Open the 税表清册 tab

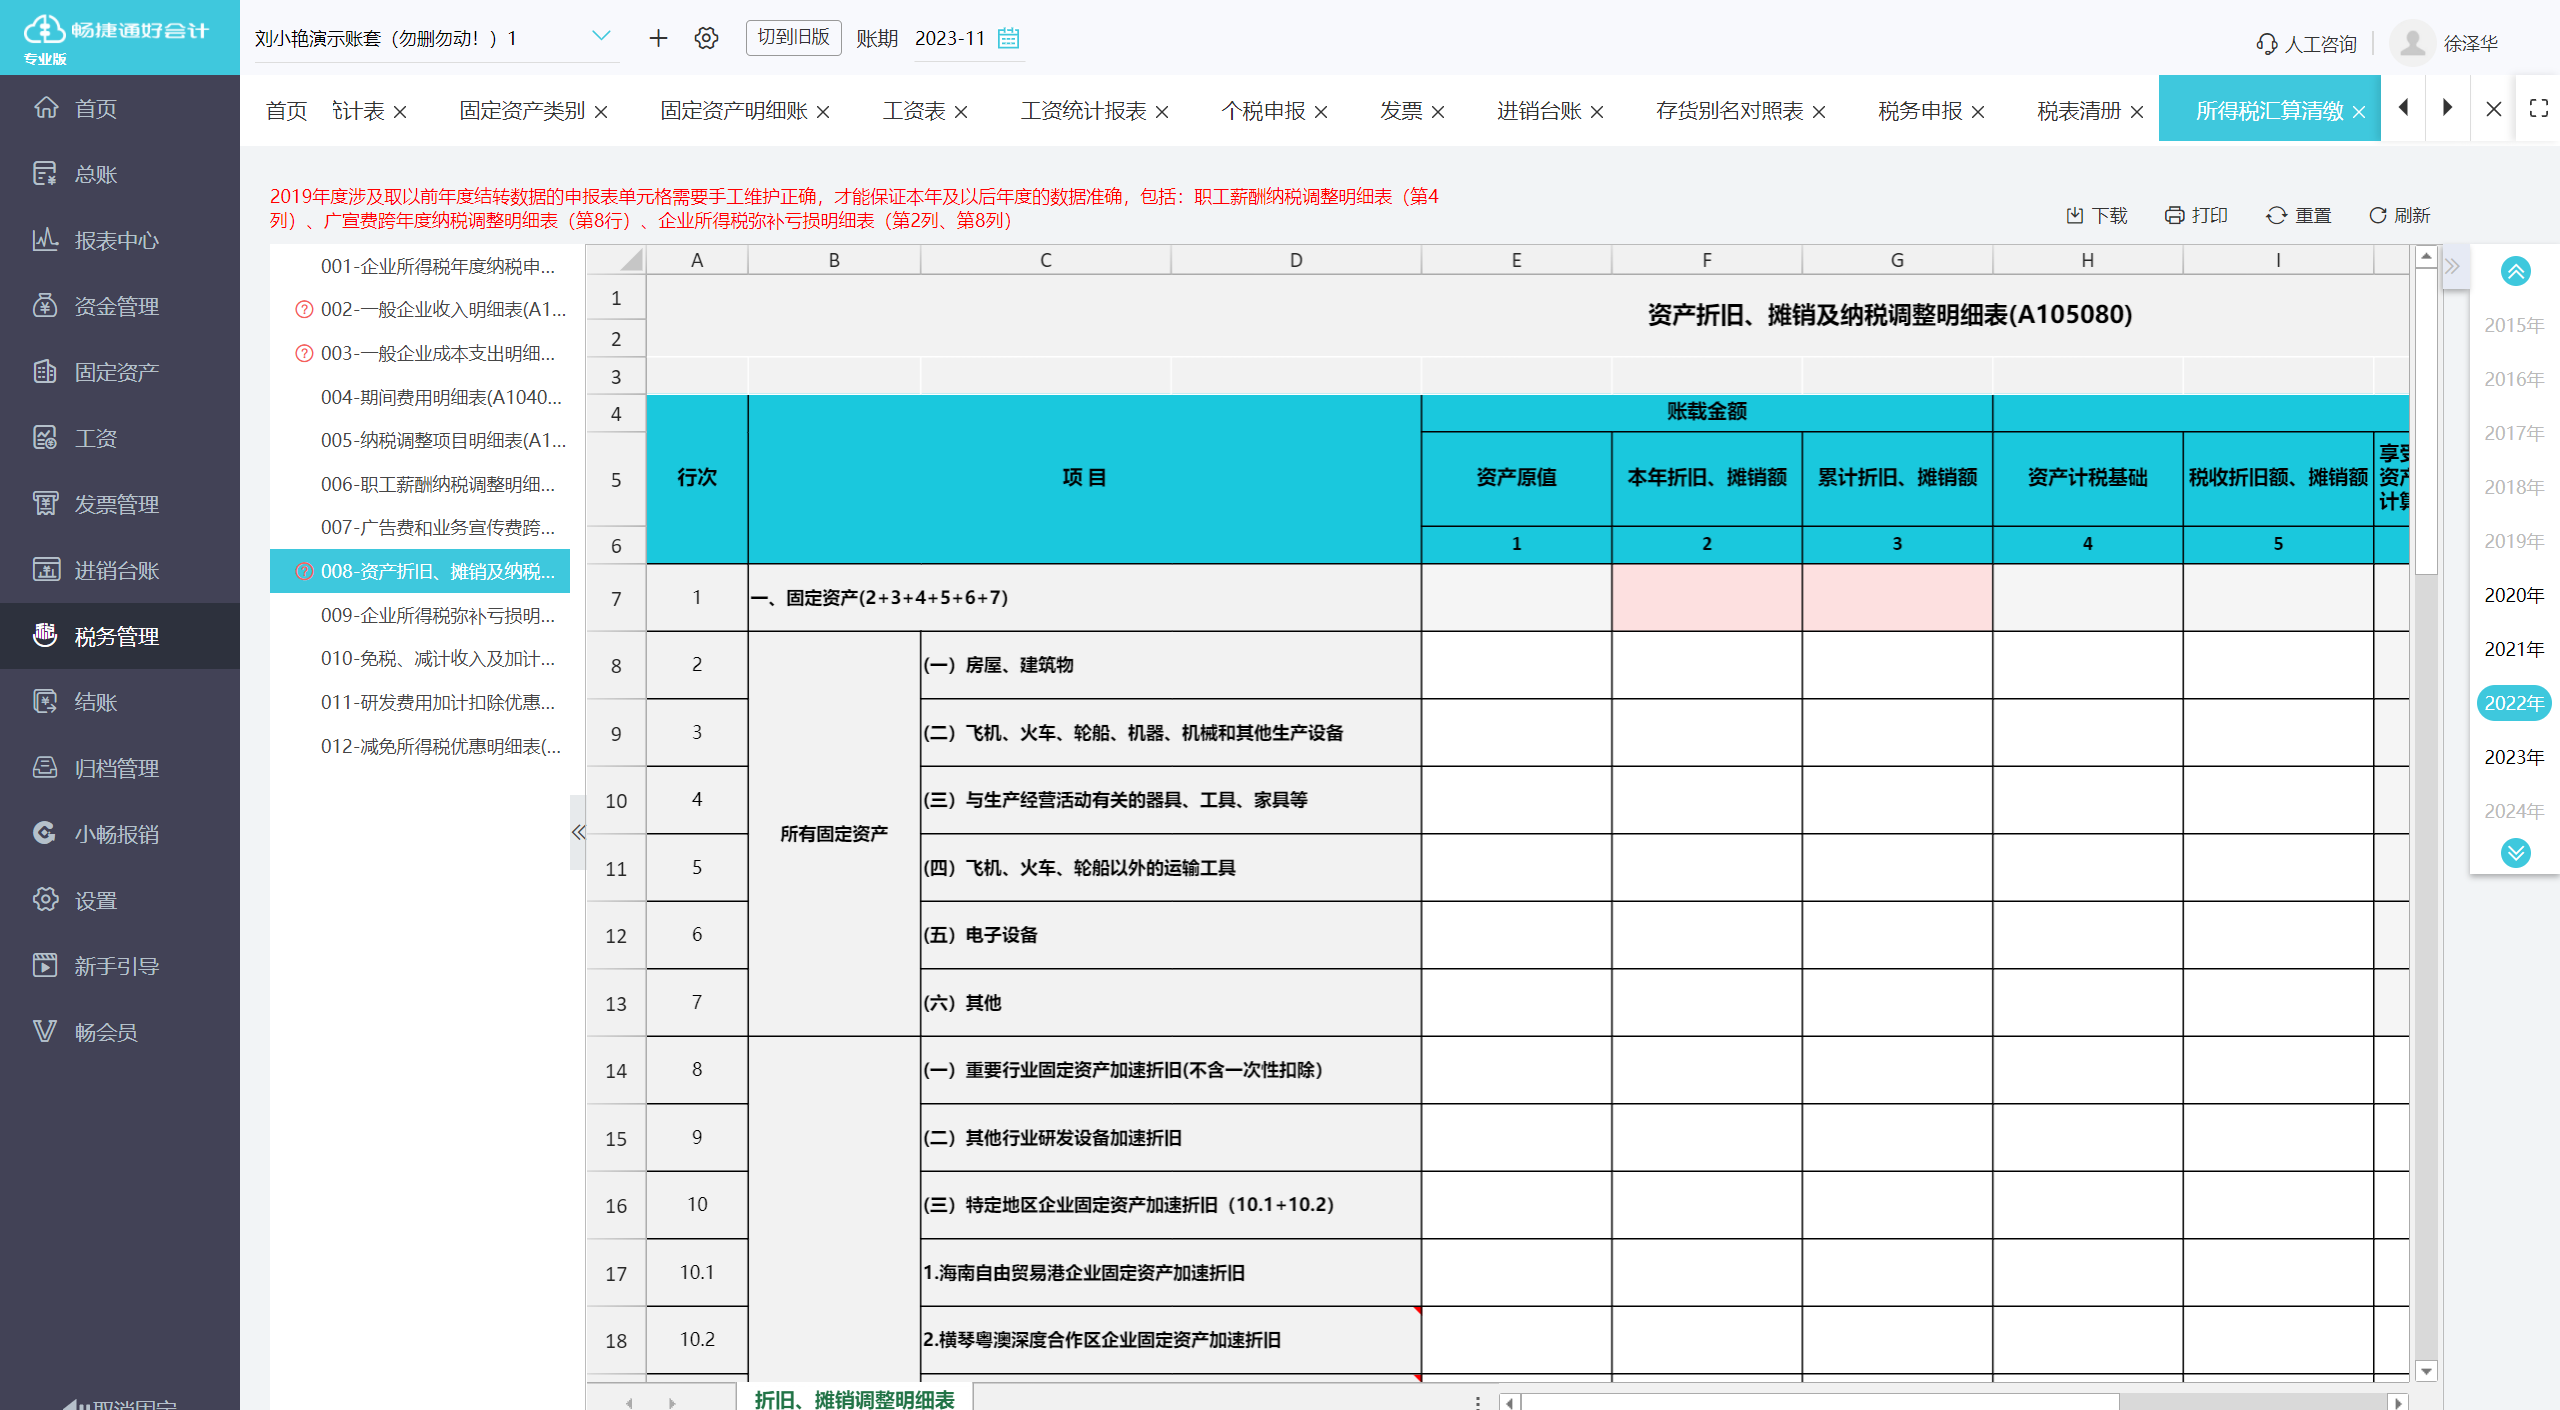pyautogui.click(x=2069, y=109)
